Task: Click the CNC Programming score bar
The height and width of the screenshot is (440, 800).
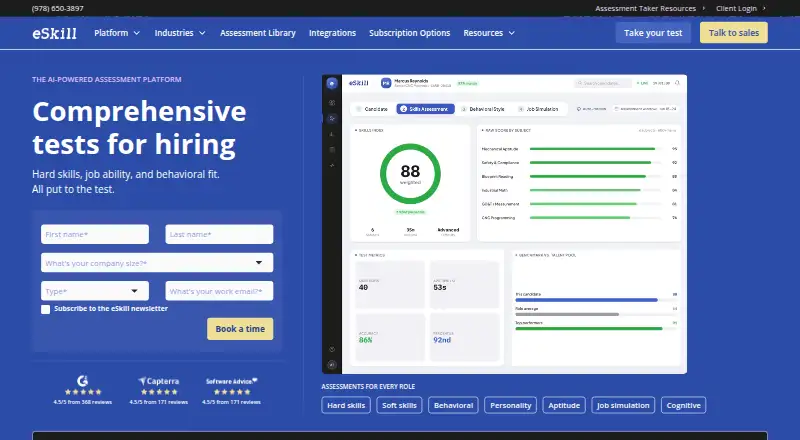Action: coord(596,218)
